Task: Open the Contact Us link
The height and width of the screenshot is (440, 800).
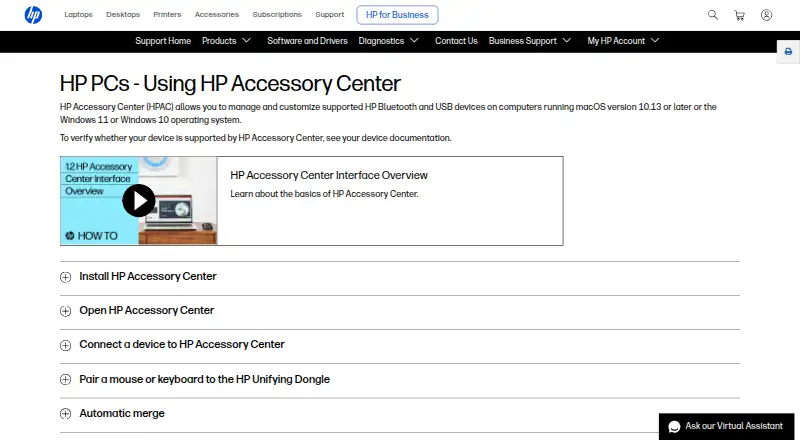Action: click(456, 41)
